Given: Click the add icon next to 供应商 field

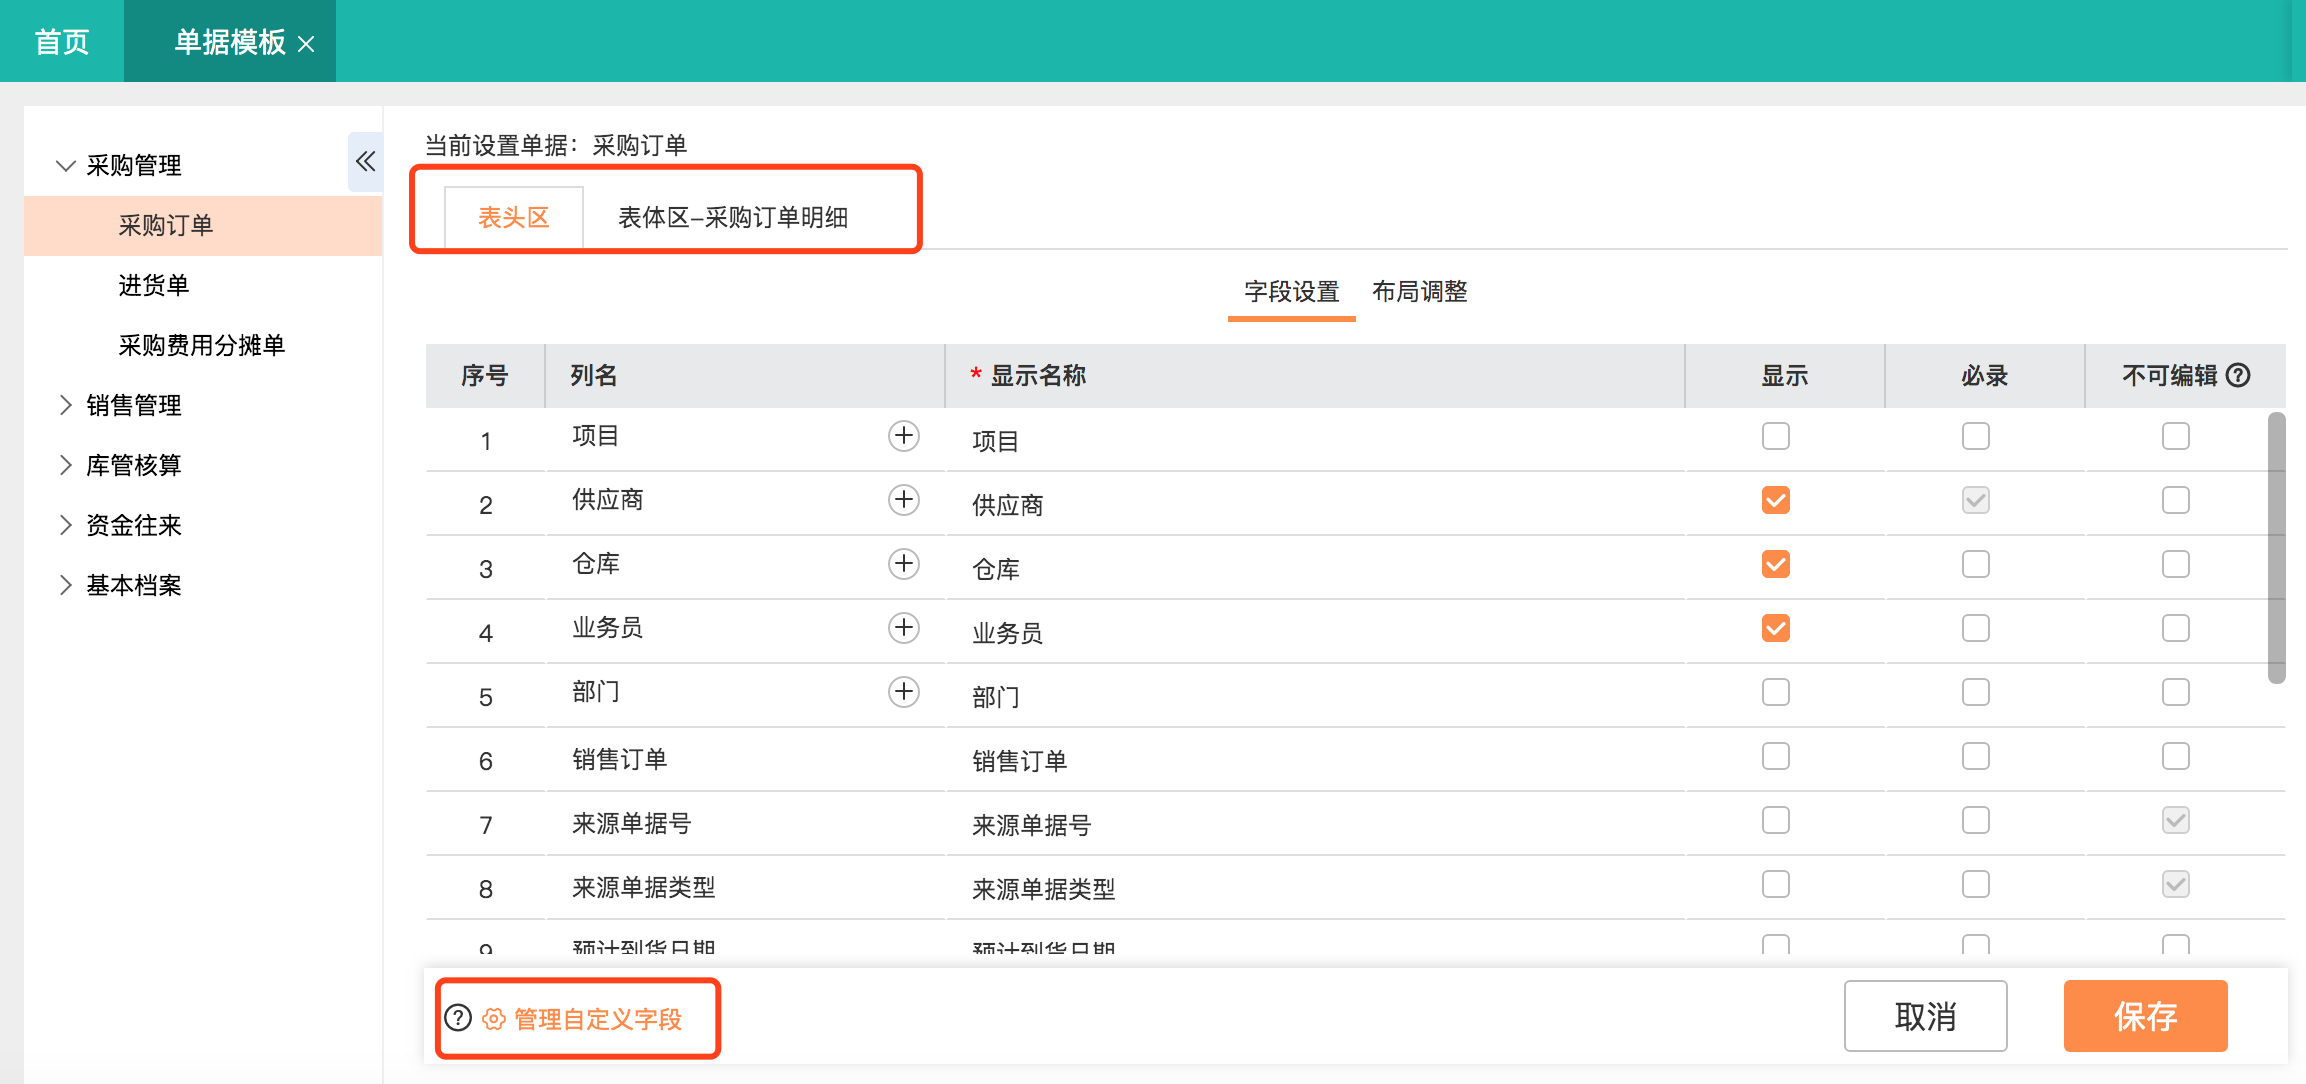Looking at the screenshot, I should 906,499.
